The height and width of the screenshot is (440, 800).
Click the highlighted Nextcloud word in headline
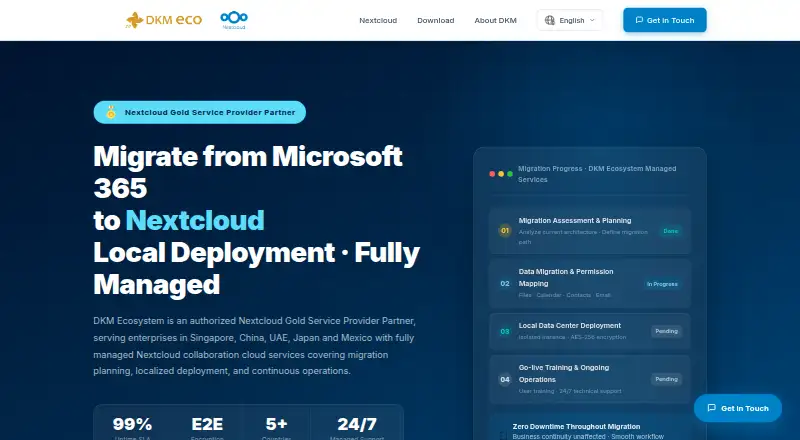click(x=195, y=221)
